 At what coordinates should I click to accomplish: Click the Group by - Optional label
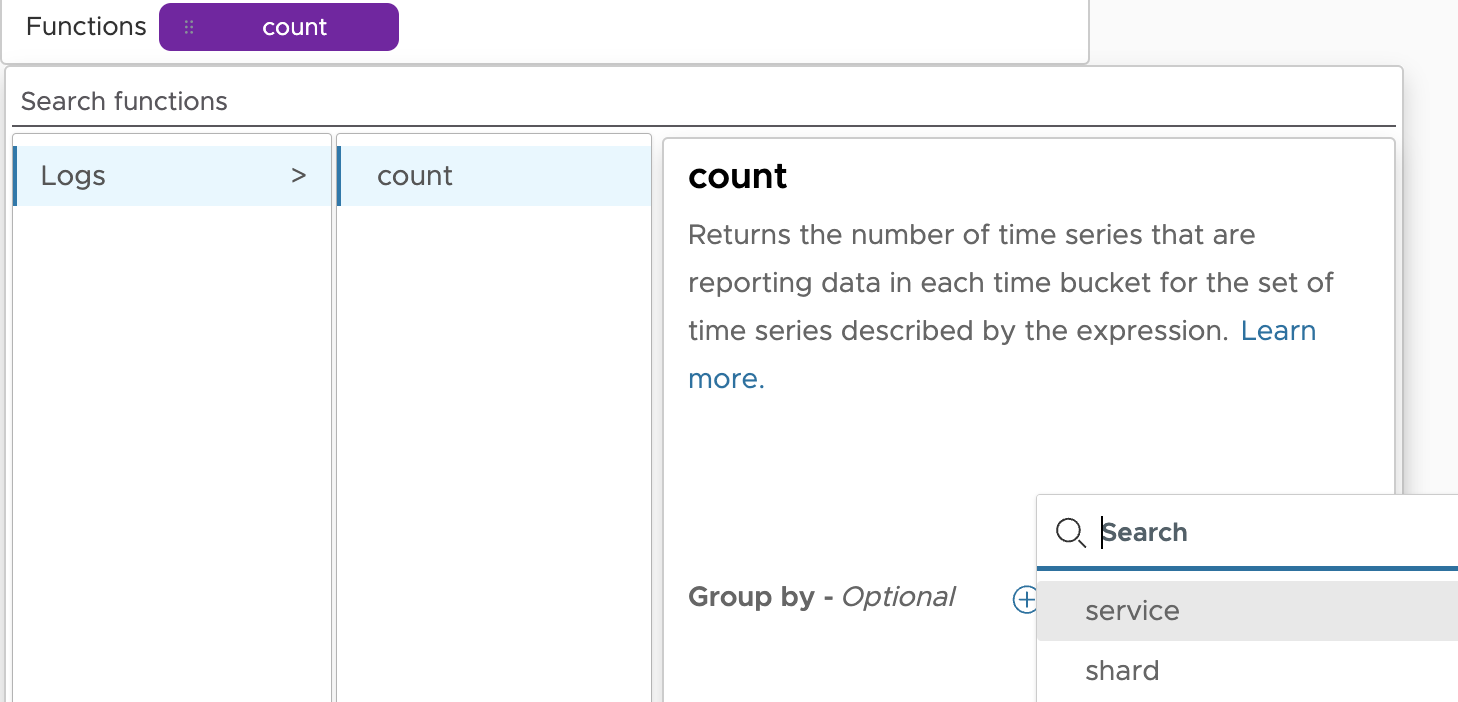[x=820, y=597]
